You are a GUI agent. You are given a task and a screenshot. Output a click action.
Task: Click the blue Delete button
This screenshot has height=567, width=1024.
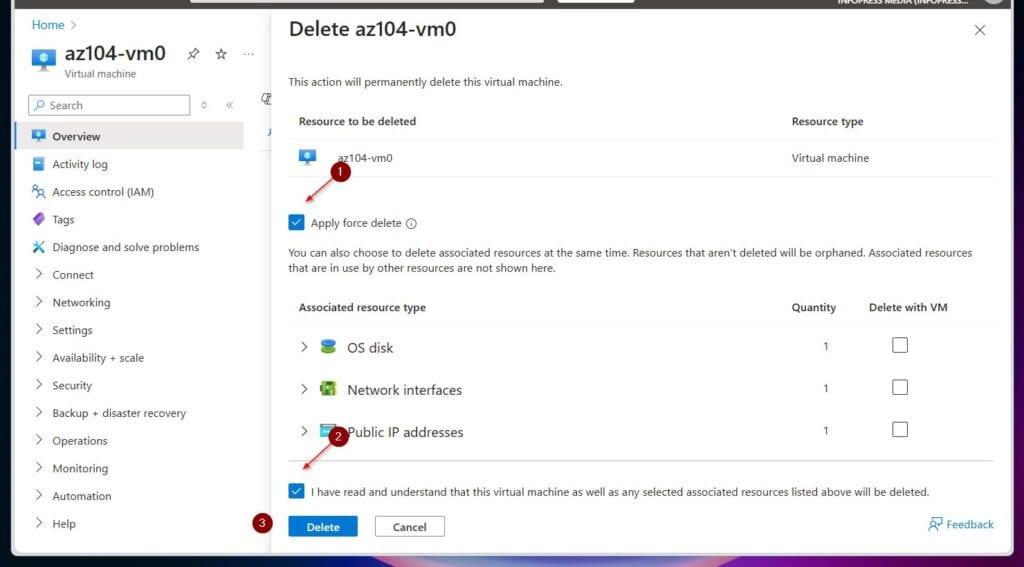click(323, 526)
